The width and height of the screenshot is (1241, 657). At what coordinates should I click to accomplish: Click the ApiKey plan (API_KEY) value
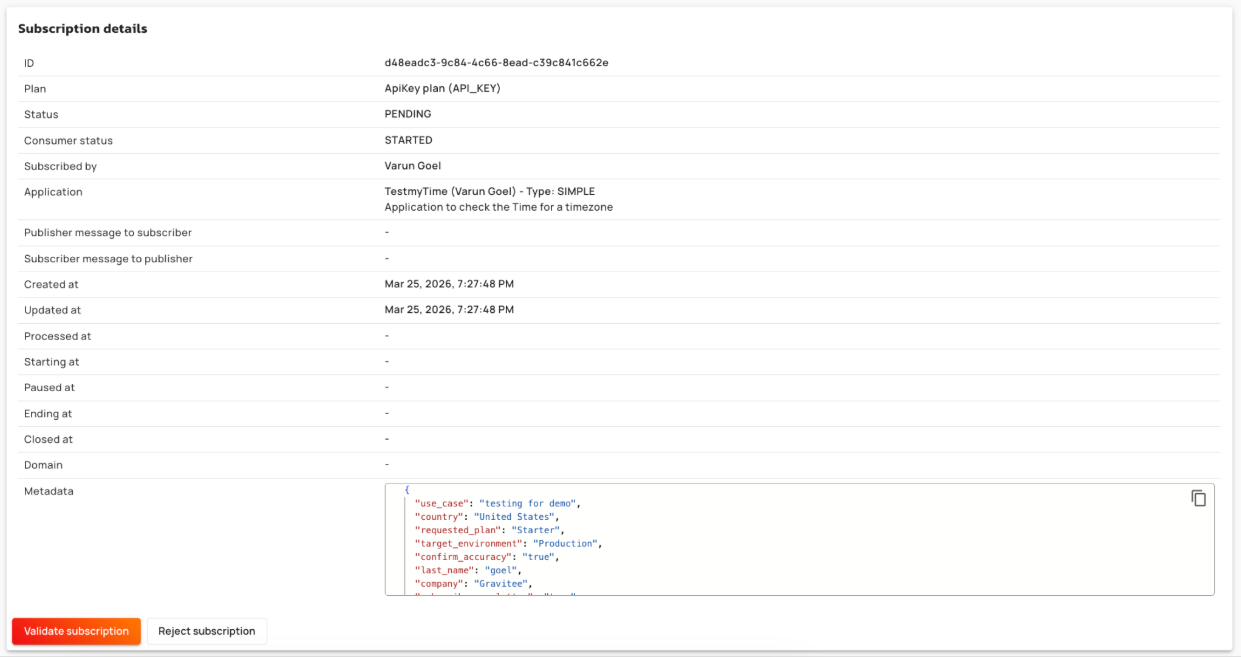[442, 89]
